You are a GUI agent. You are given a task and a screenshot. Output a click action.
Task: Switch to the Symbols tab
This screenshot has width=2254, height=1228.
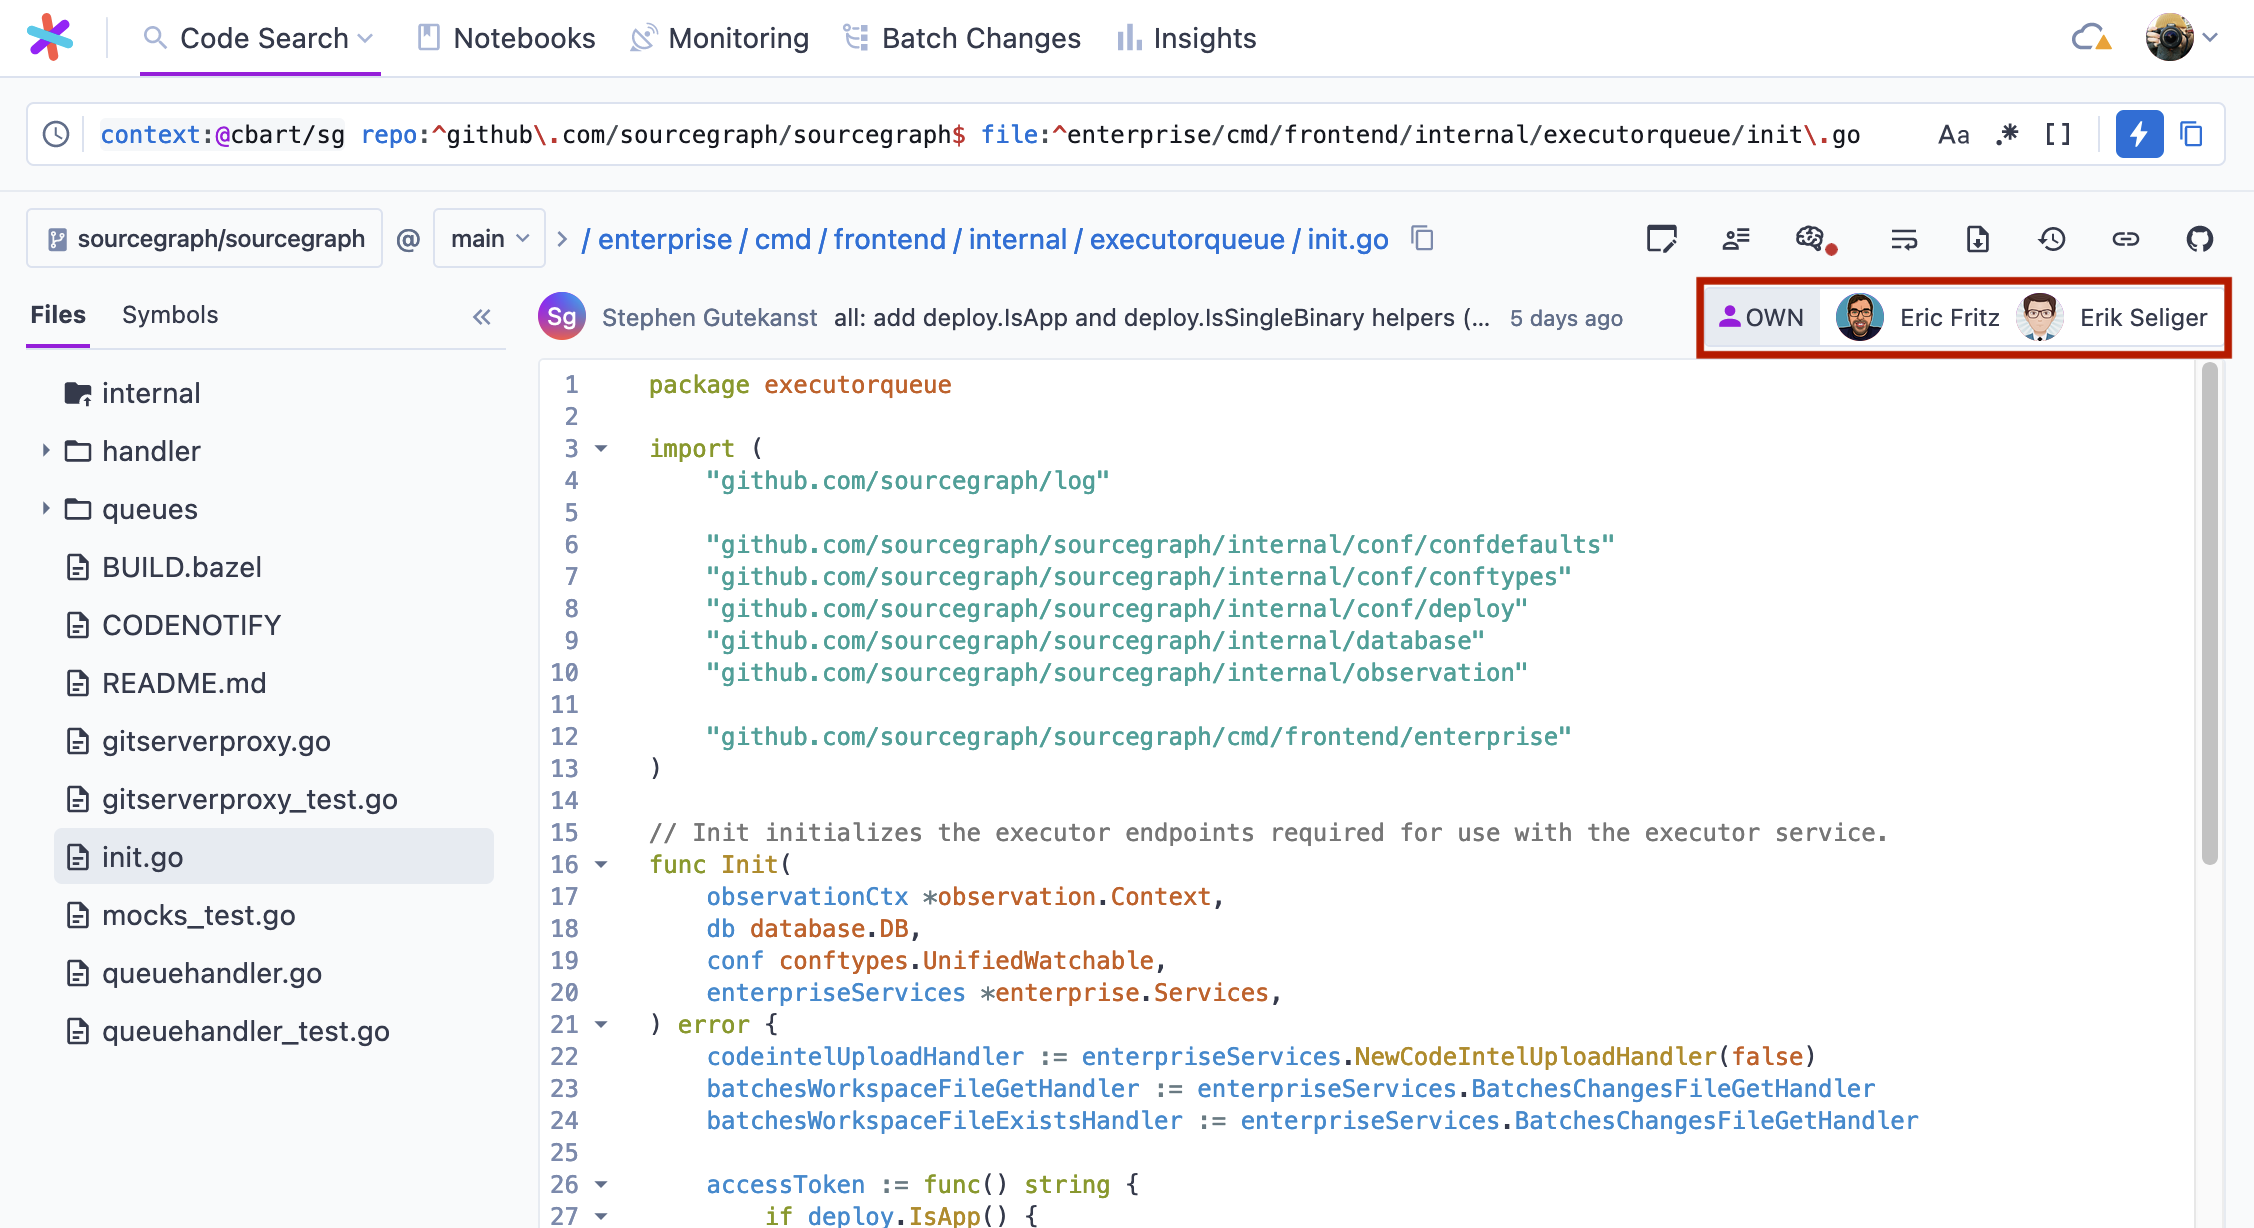click(169, 314)
